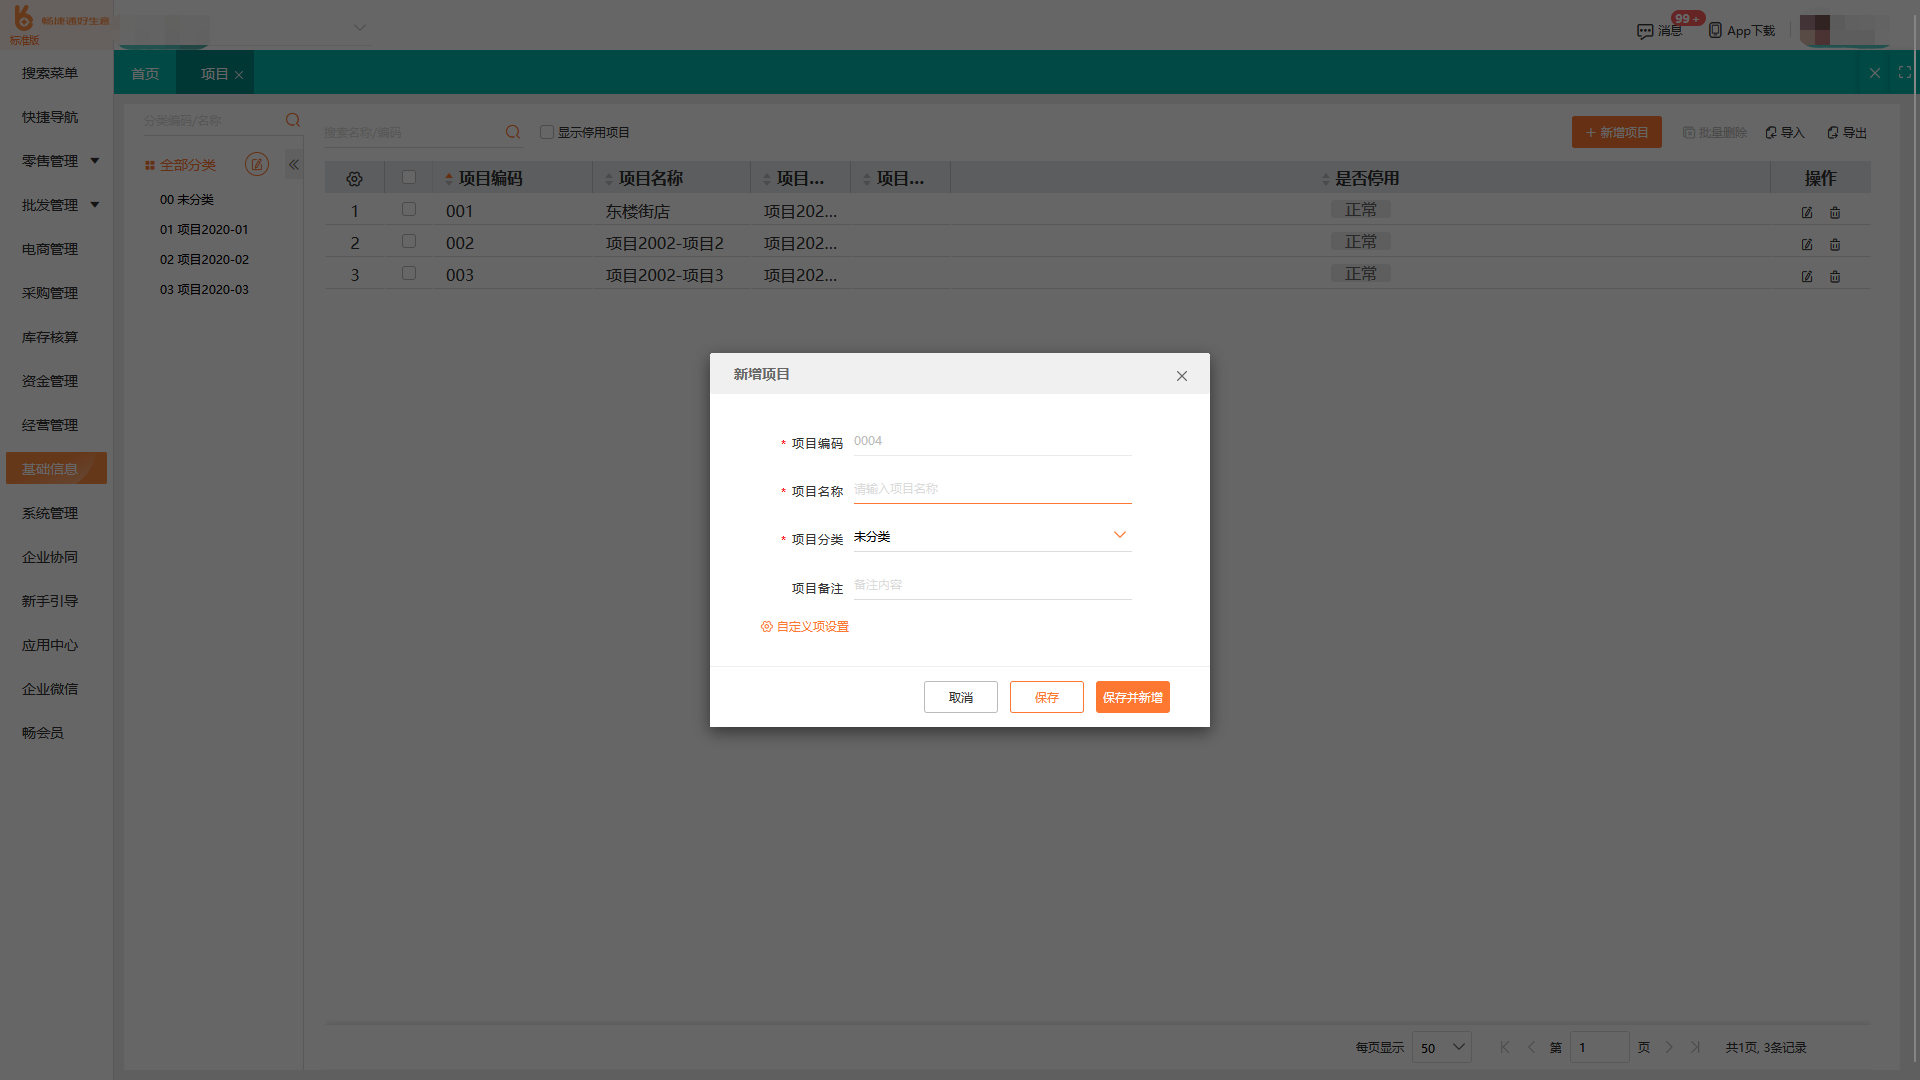Click the settings gear icon in table header

tap(353, 178)
